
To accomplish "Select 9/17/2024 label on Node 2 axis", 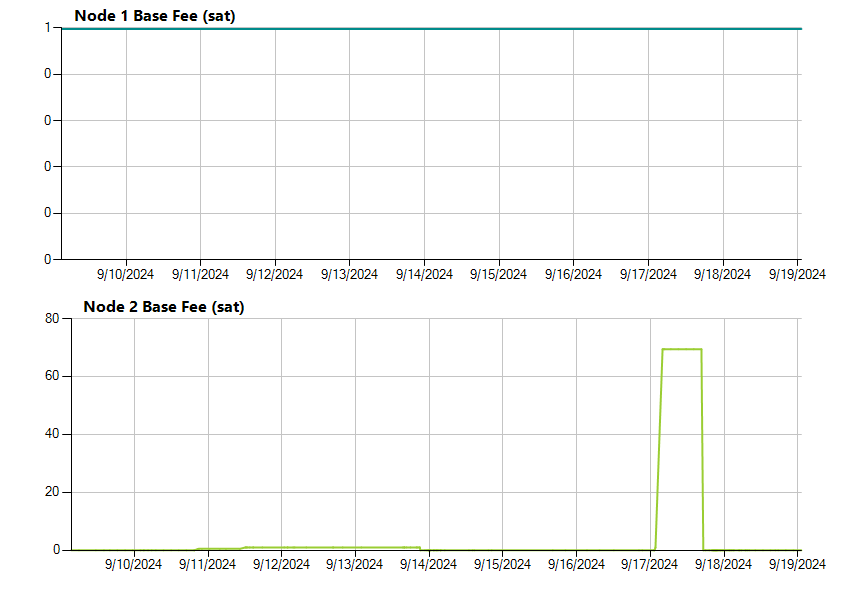I will pyautogui.click(x=649, y=565).
